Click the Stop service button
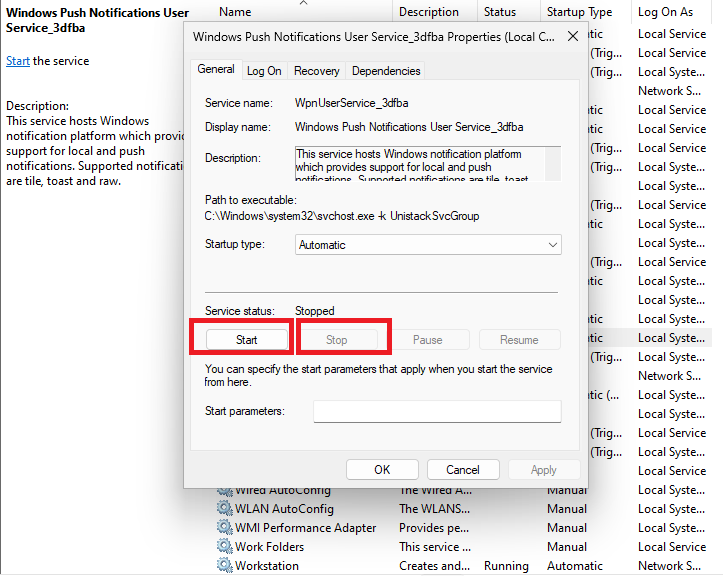Screen dimensions: 723x576 [337, 340]
